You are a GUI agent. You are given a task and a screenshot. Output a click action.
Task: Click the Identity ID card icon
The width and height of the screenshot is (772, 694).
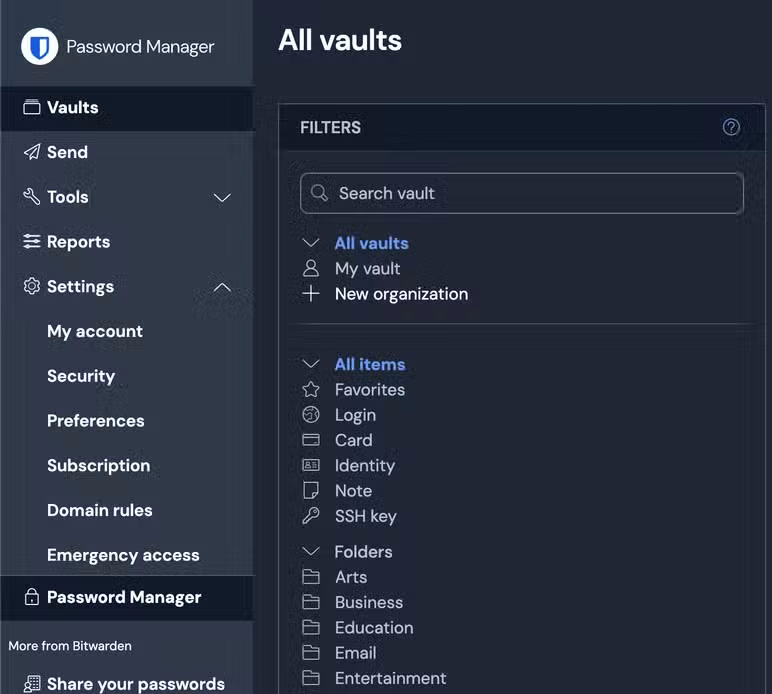click(x=311, y=465)
